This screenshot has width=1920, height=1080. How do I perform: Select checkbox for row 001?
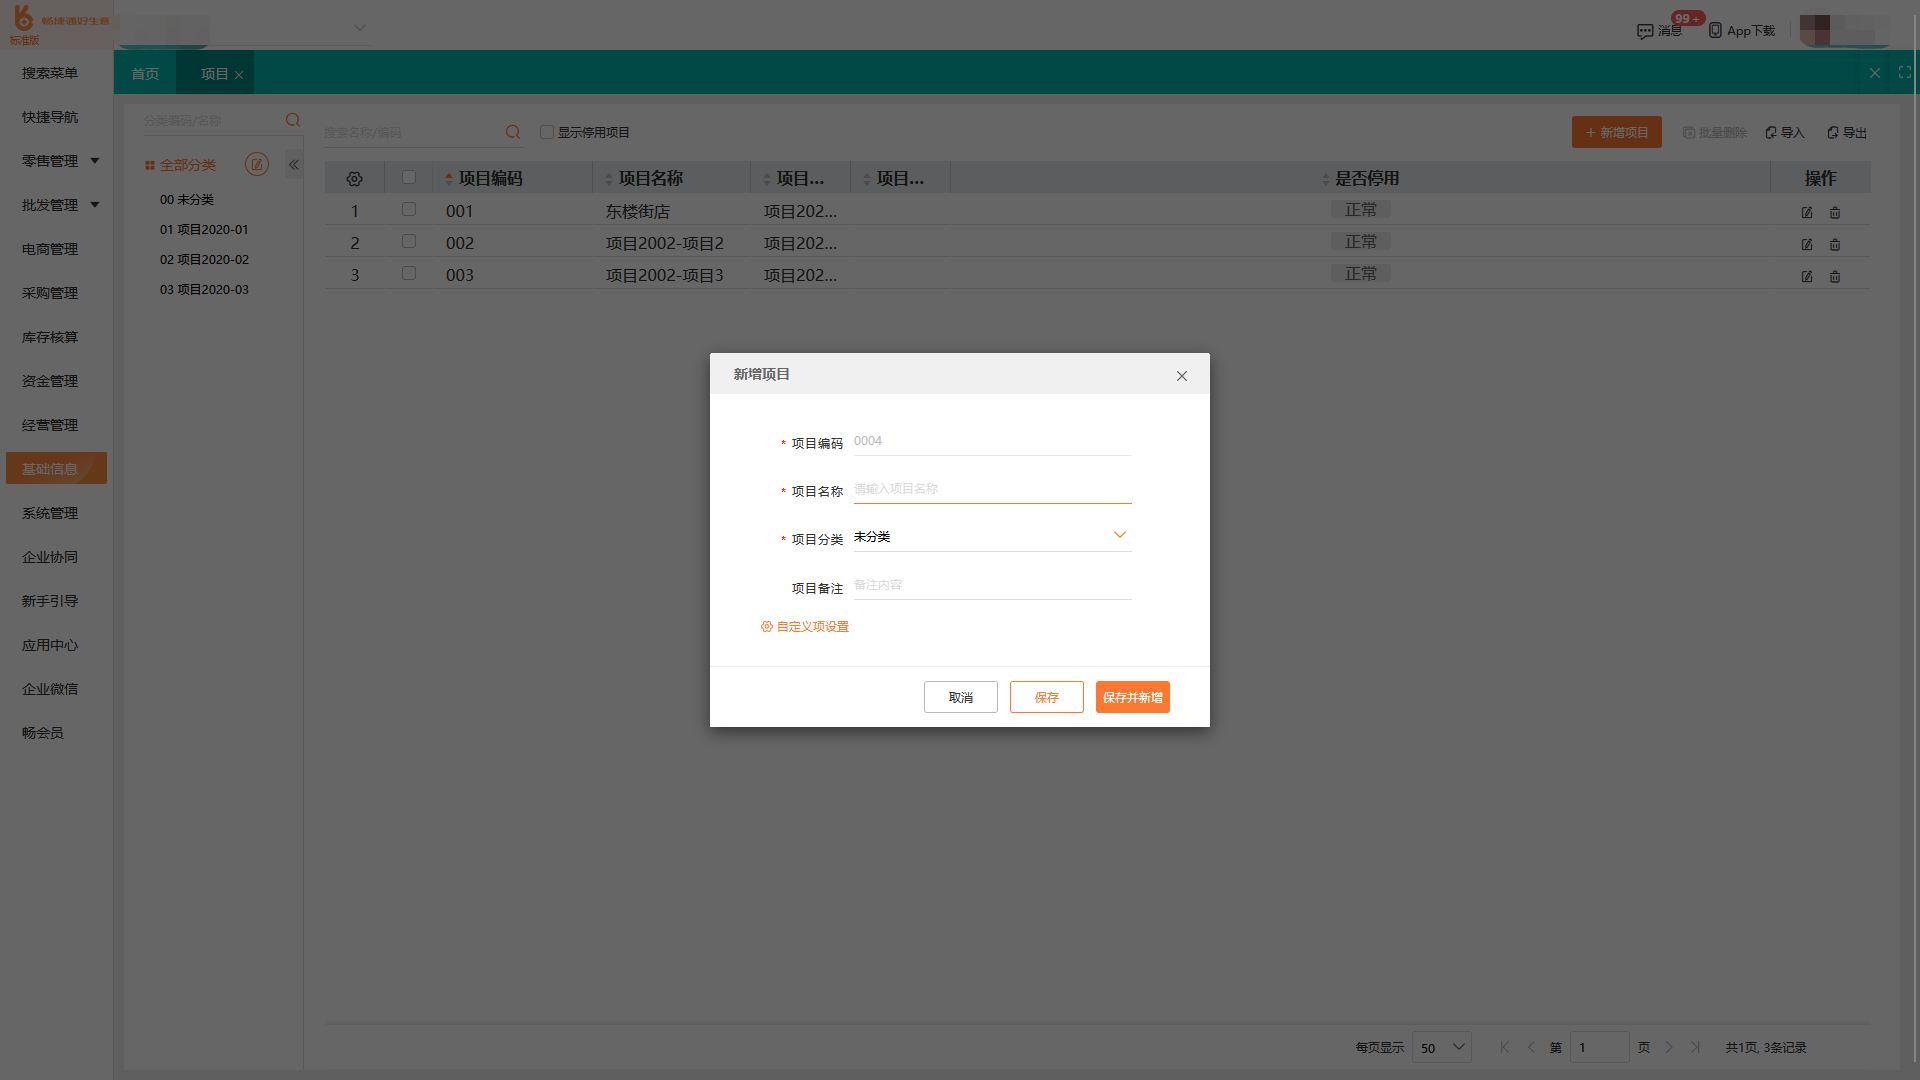(x=409, y=210)
